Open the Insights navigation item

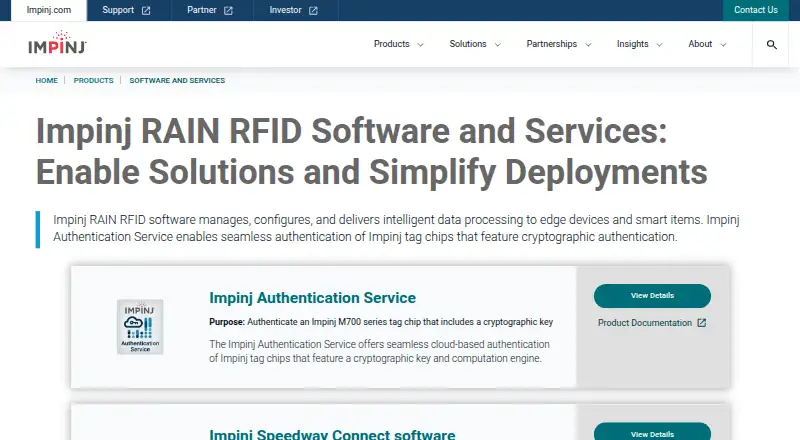[x=632, y=44]
